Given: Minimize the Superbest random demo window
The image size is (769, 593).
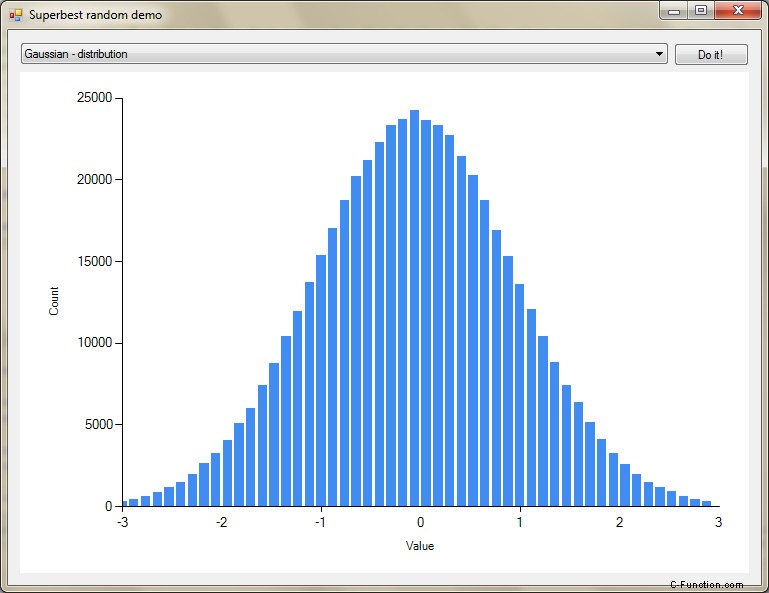Looking at the screenshot, I should click(675, 11).
